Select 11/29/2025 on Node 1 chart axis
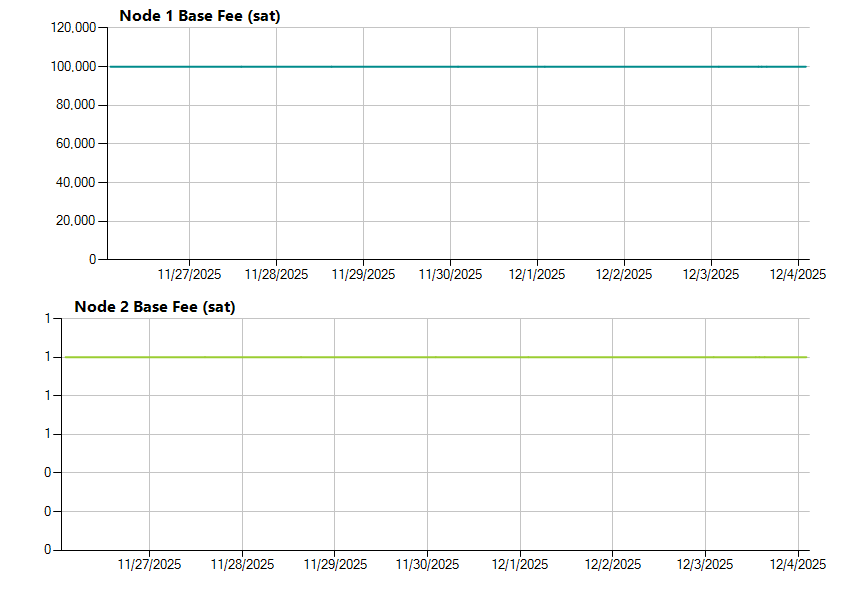The height and width of the screenshot is (600, 860). [x=363, y=274]
